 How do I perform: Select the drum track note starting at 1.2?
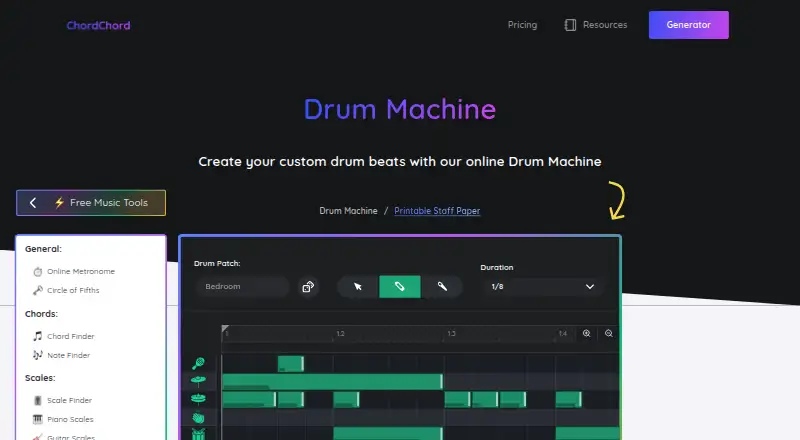[388, 434]
